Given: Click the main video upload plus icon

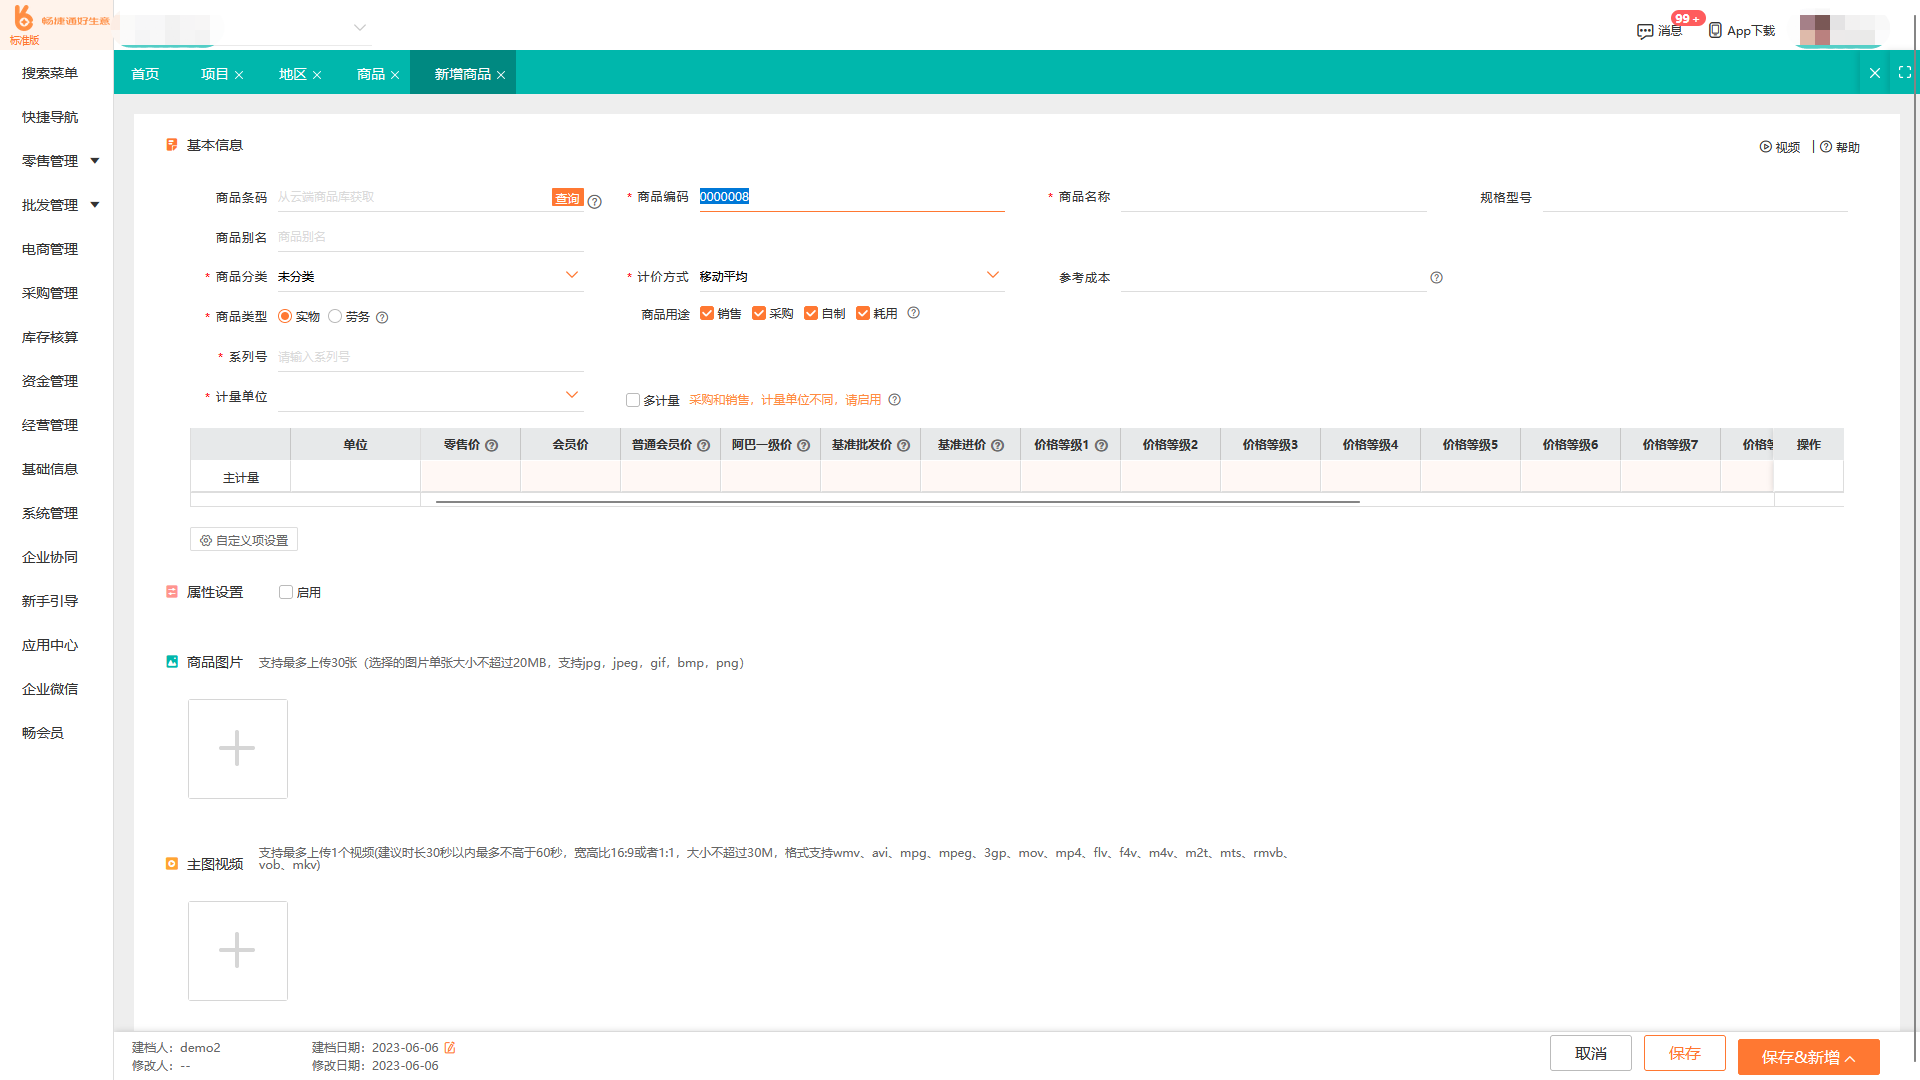Looking at the screenshot, I should tap(239, 949).
